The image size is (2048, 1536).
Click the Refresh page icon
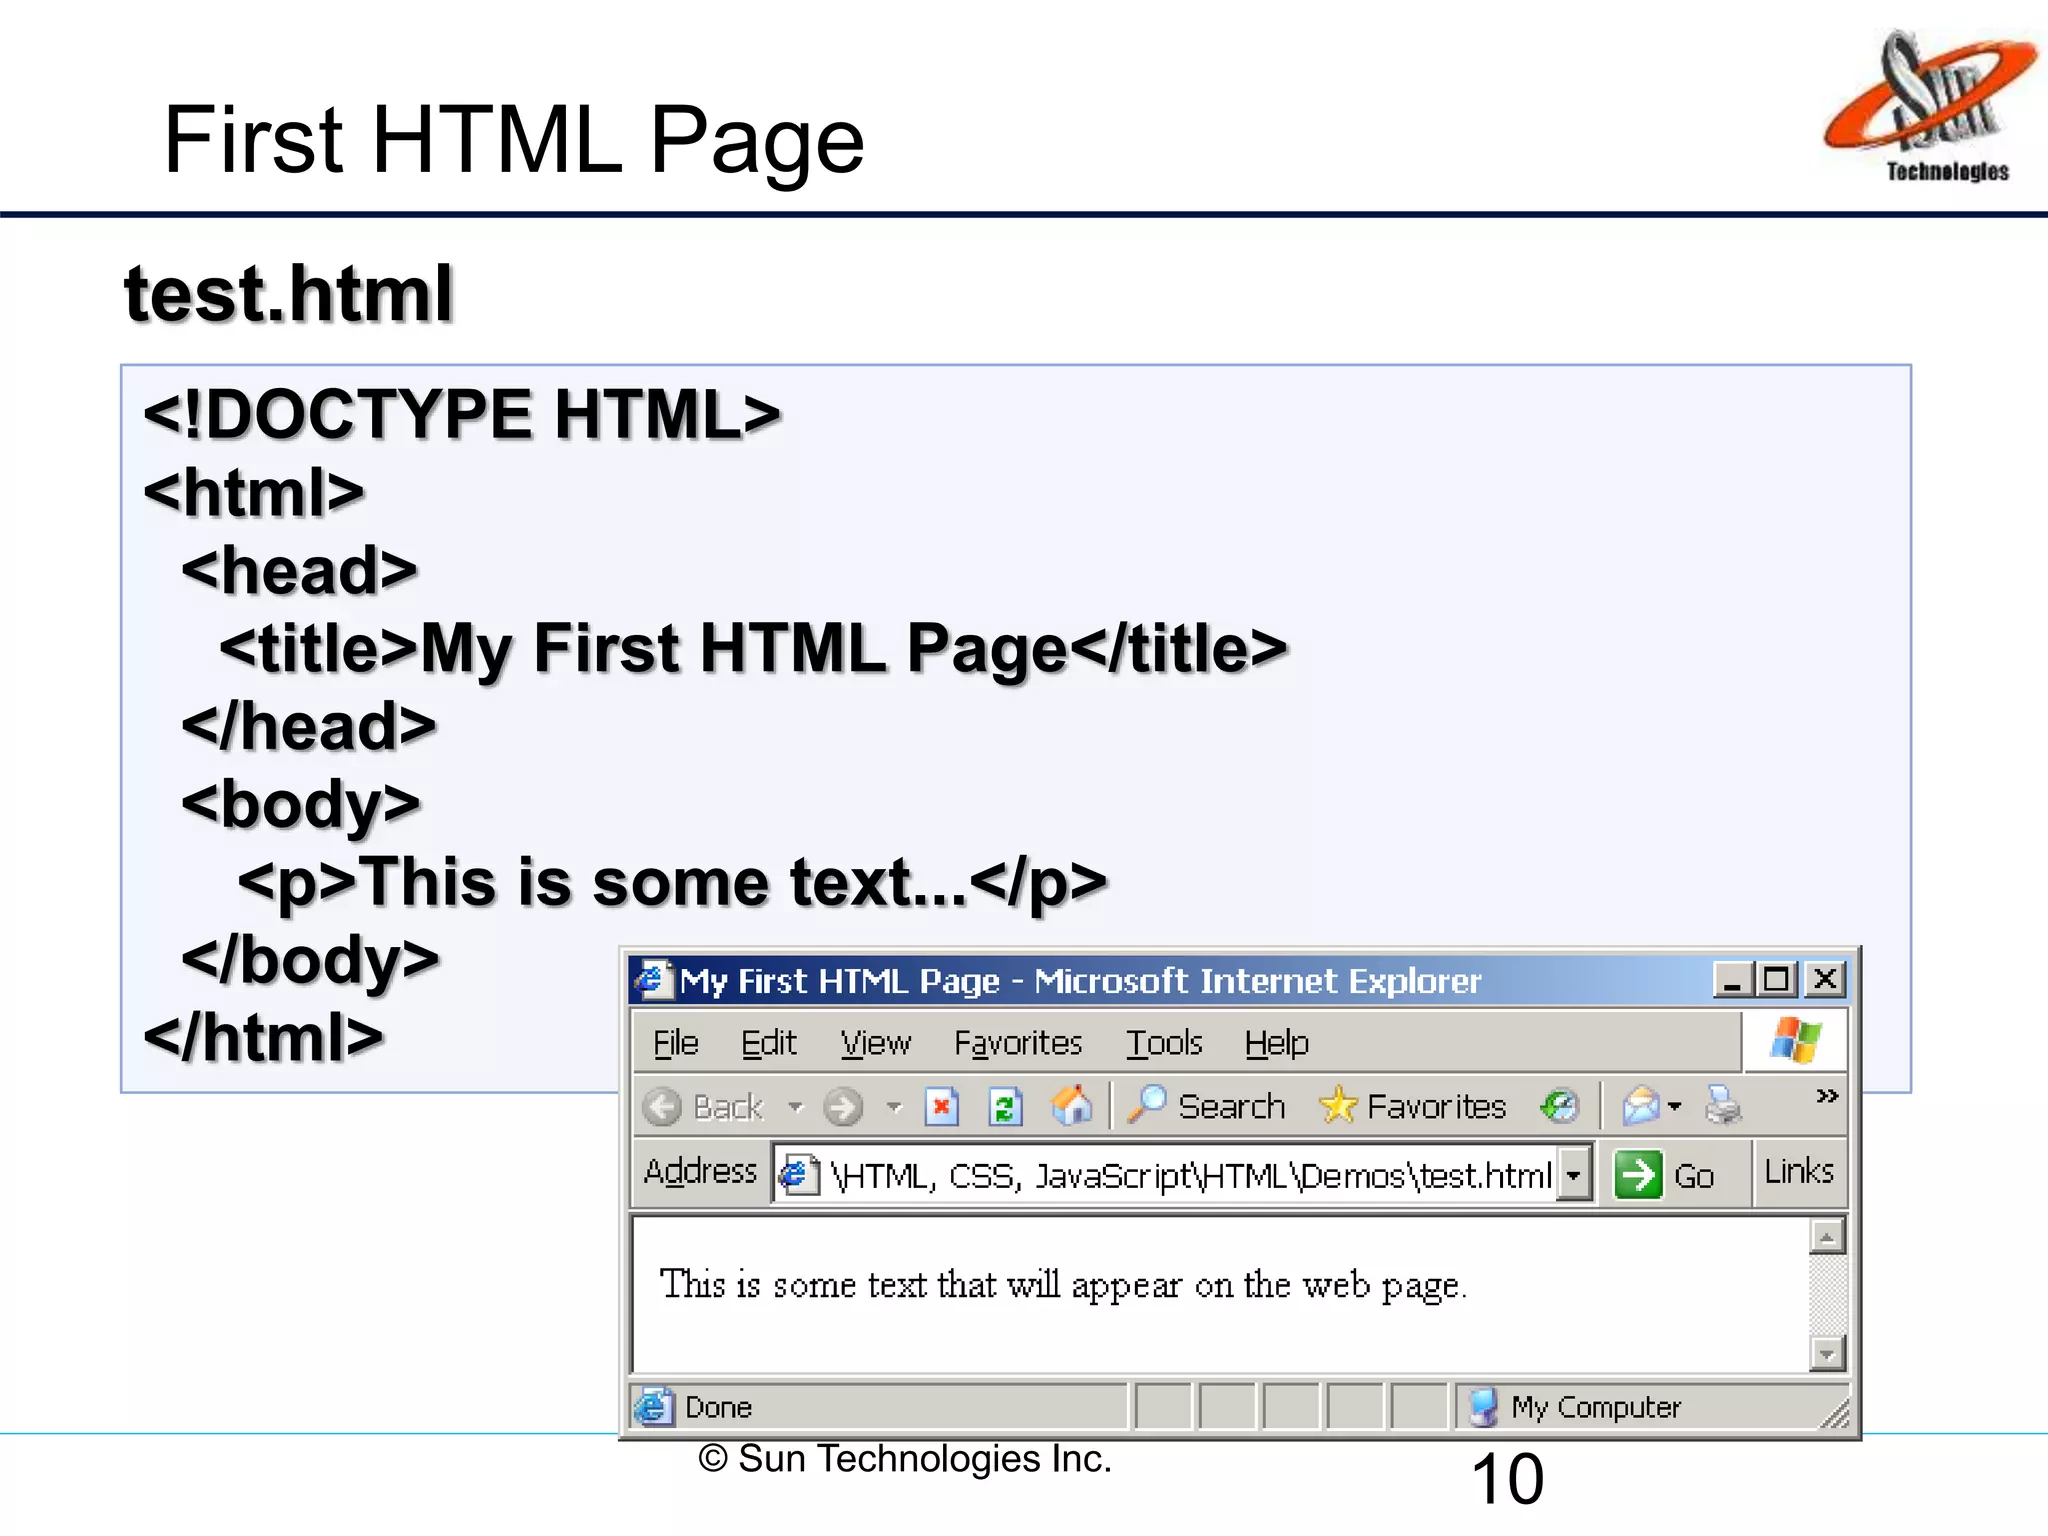tap(1004, 1107)
